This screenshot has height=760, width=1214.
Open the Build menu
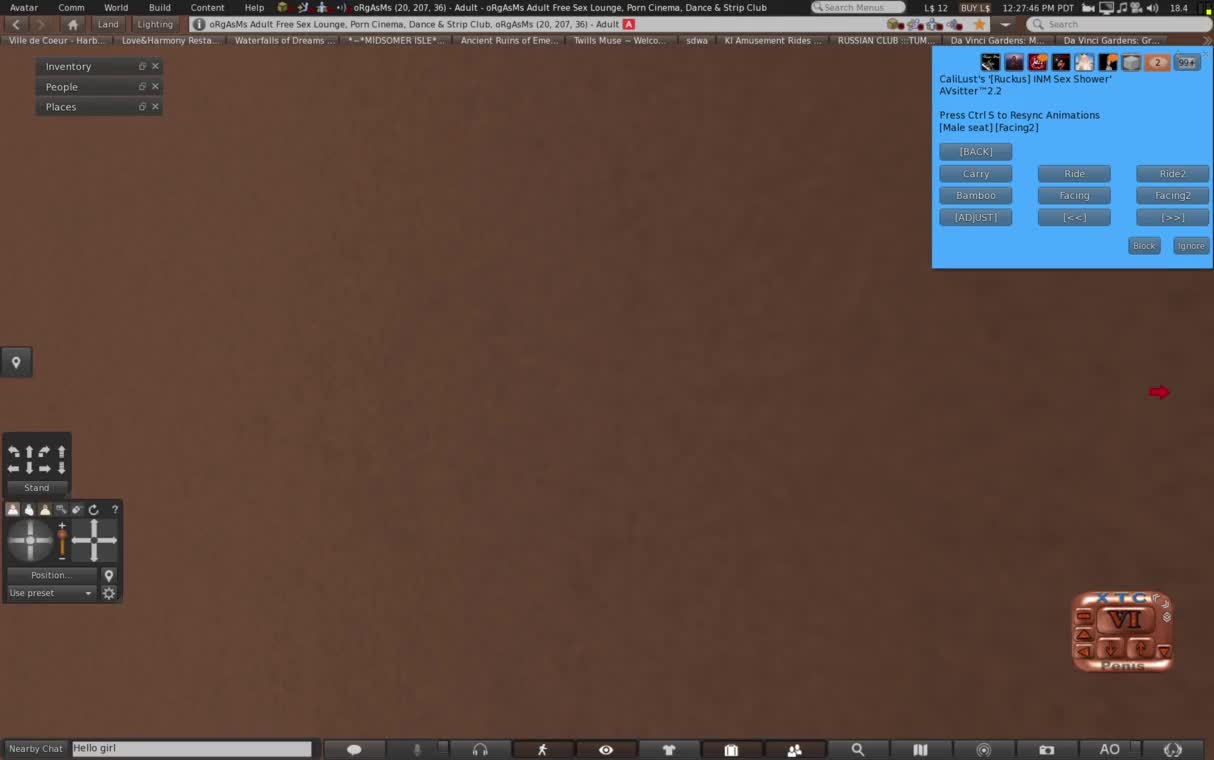tap(160, 7)
